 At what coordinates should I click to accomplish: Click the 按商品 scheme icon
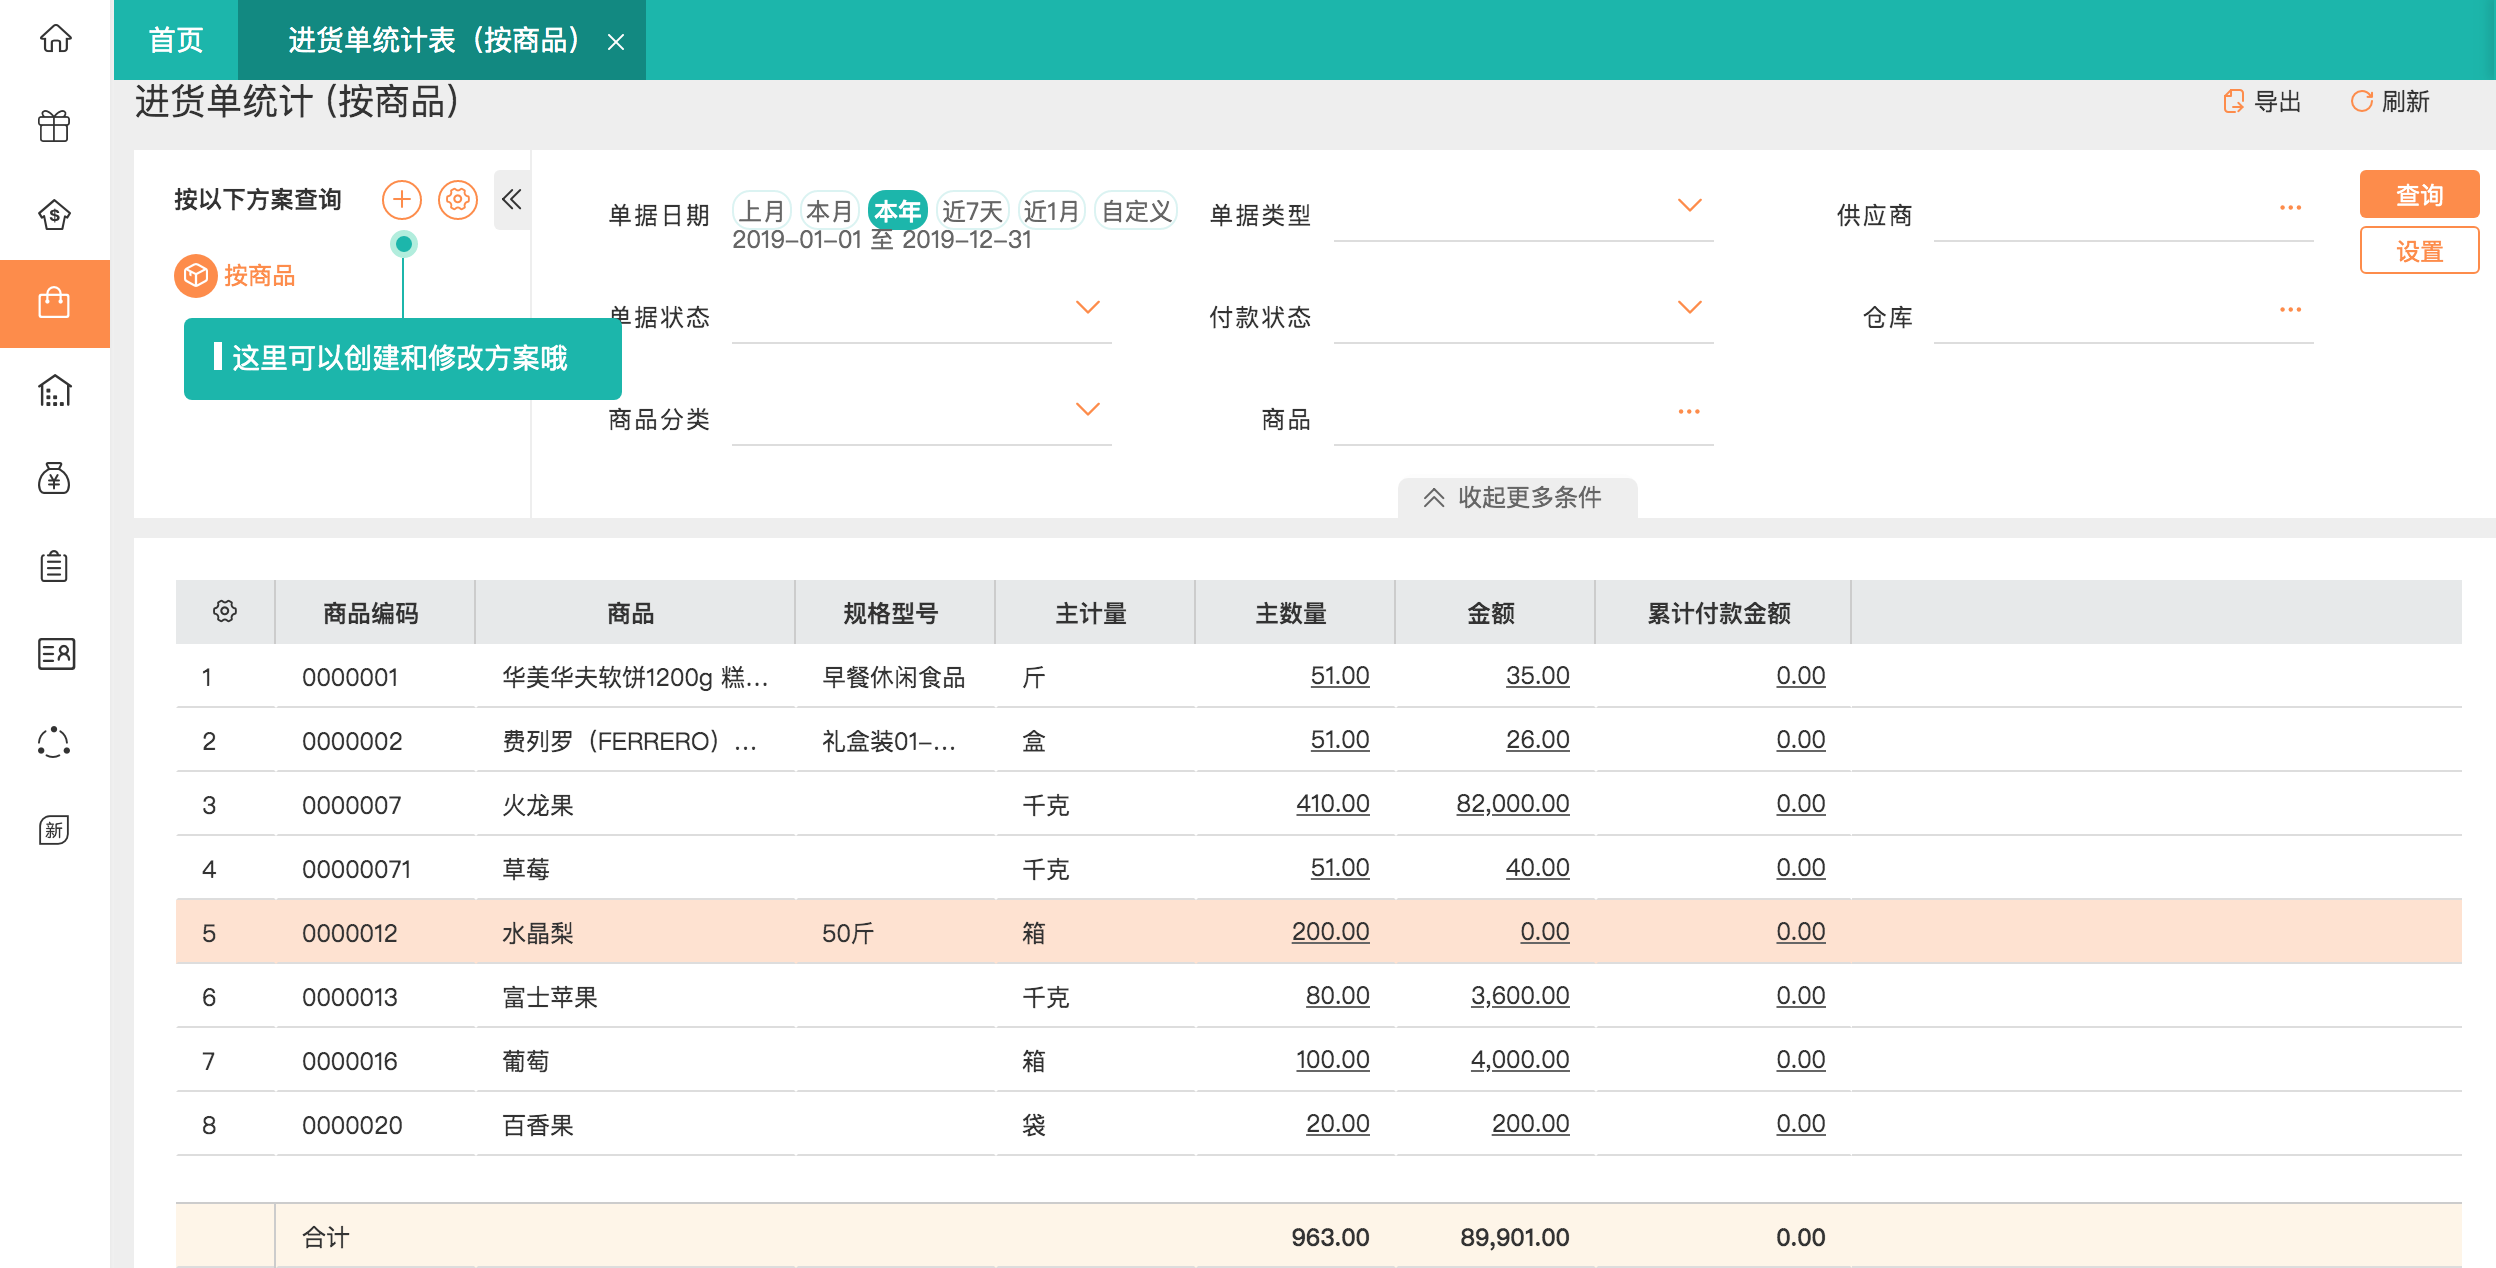192,275
